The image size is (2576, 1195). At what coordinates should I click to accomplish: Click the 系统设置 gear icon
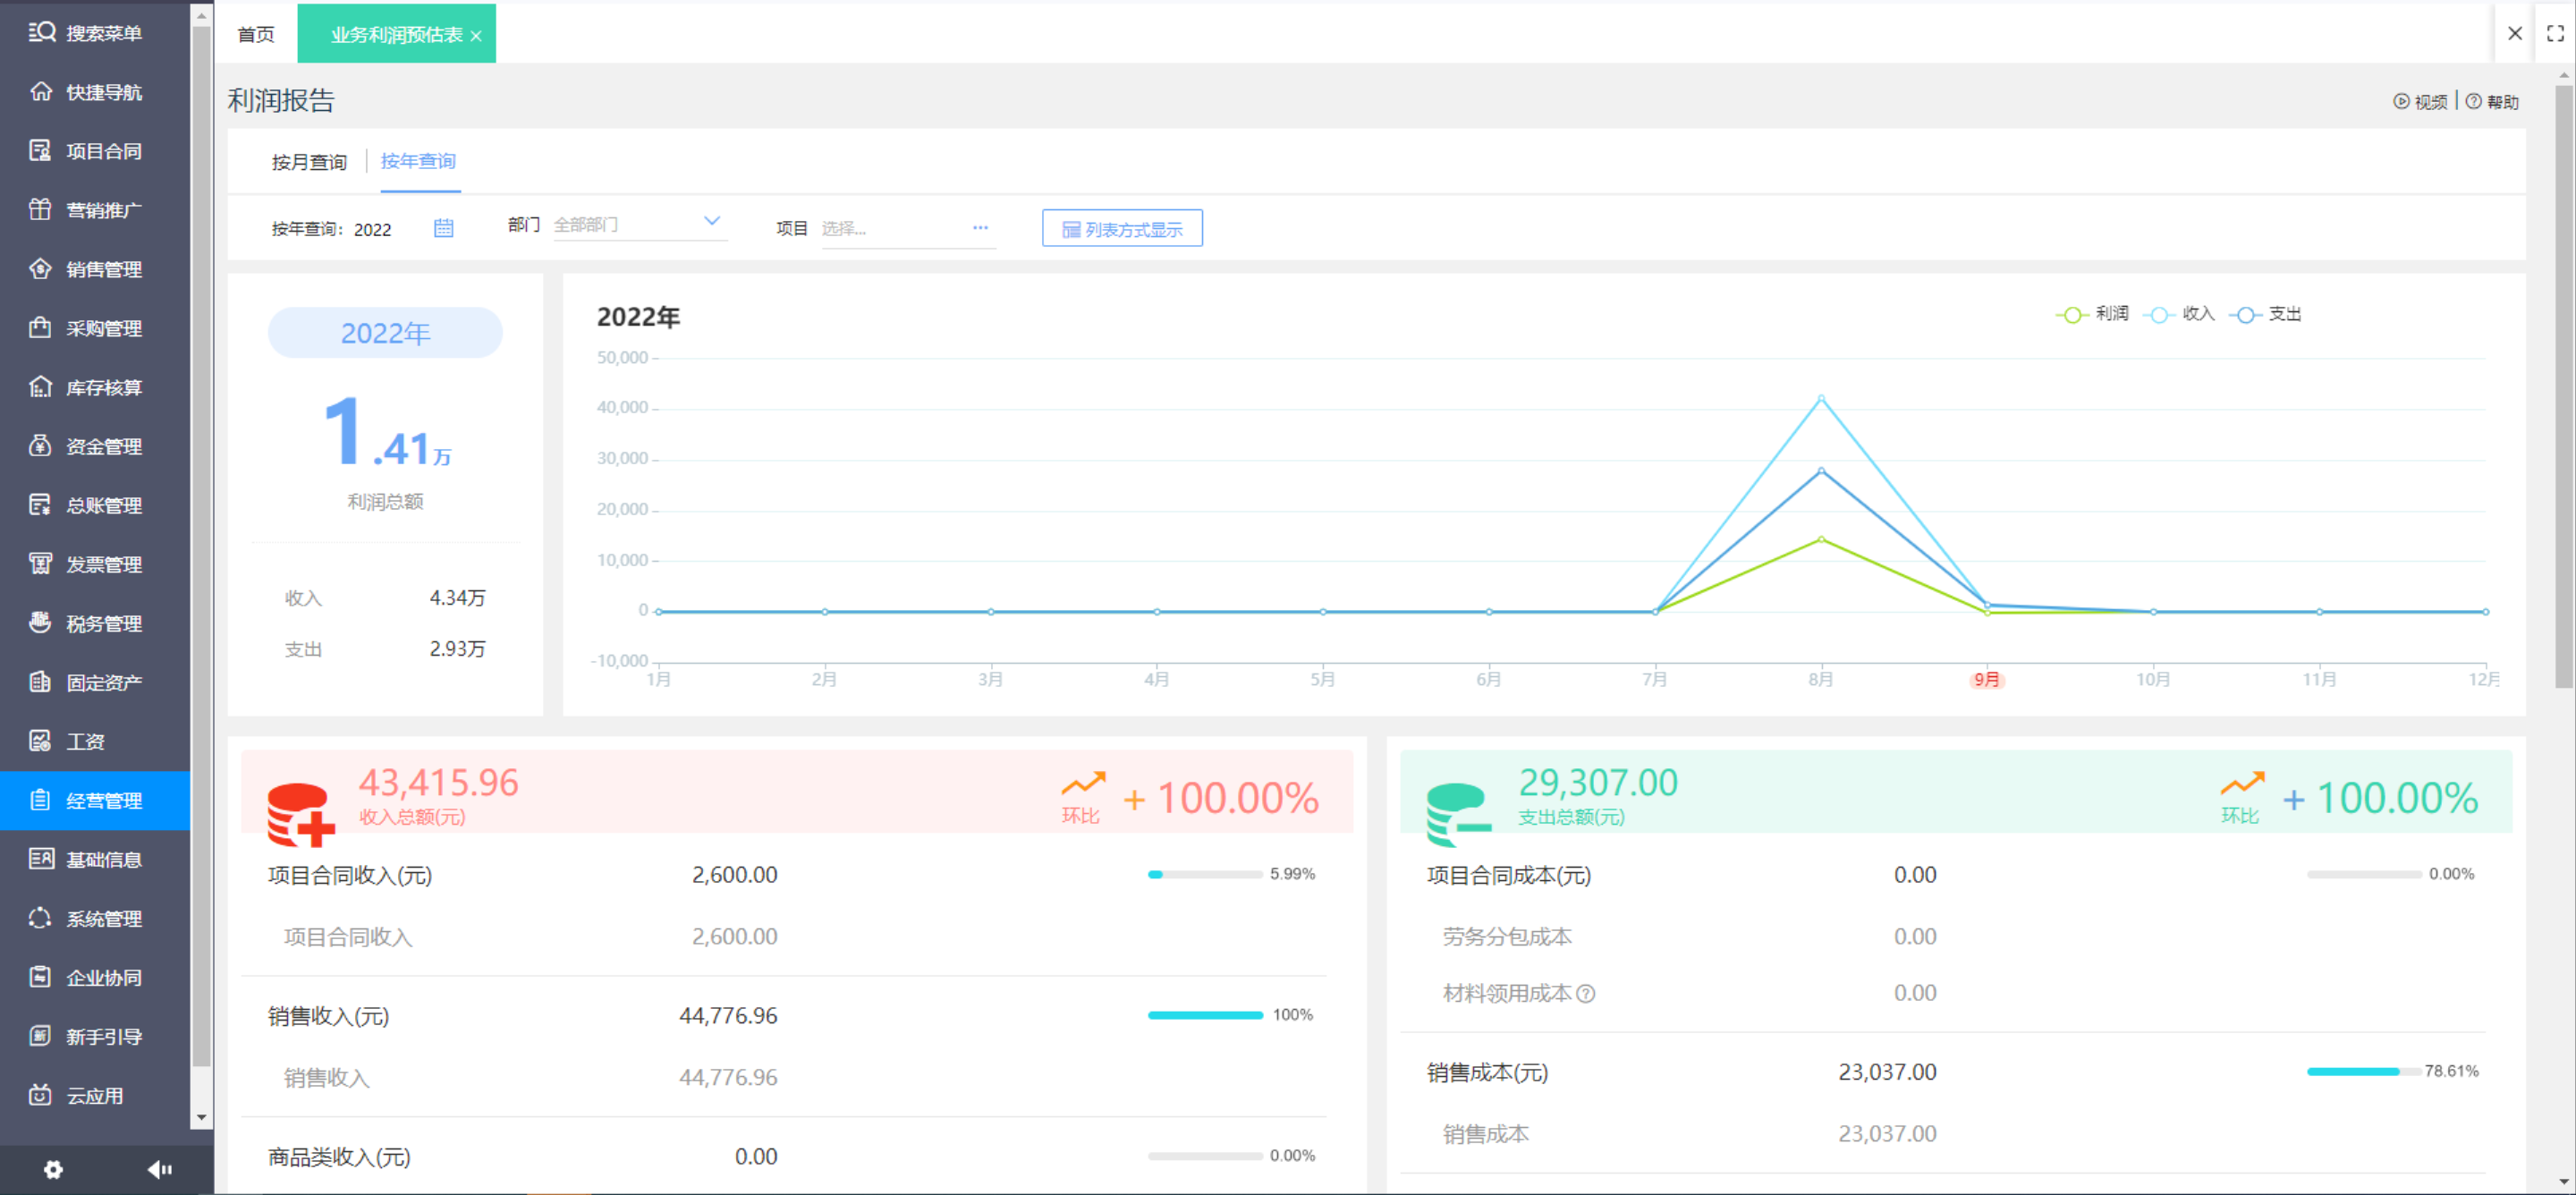tap(53, 1169)
